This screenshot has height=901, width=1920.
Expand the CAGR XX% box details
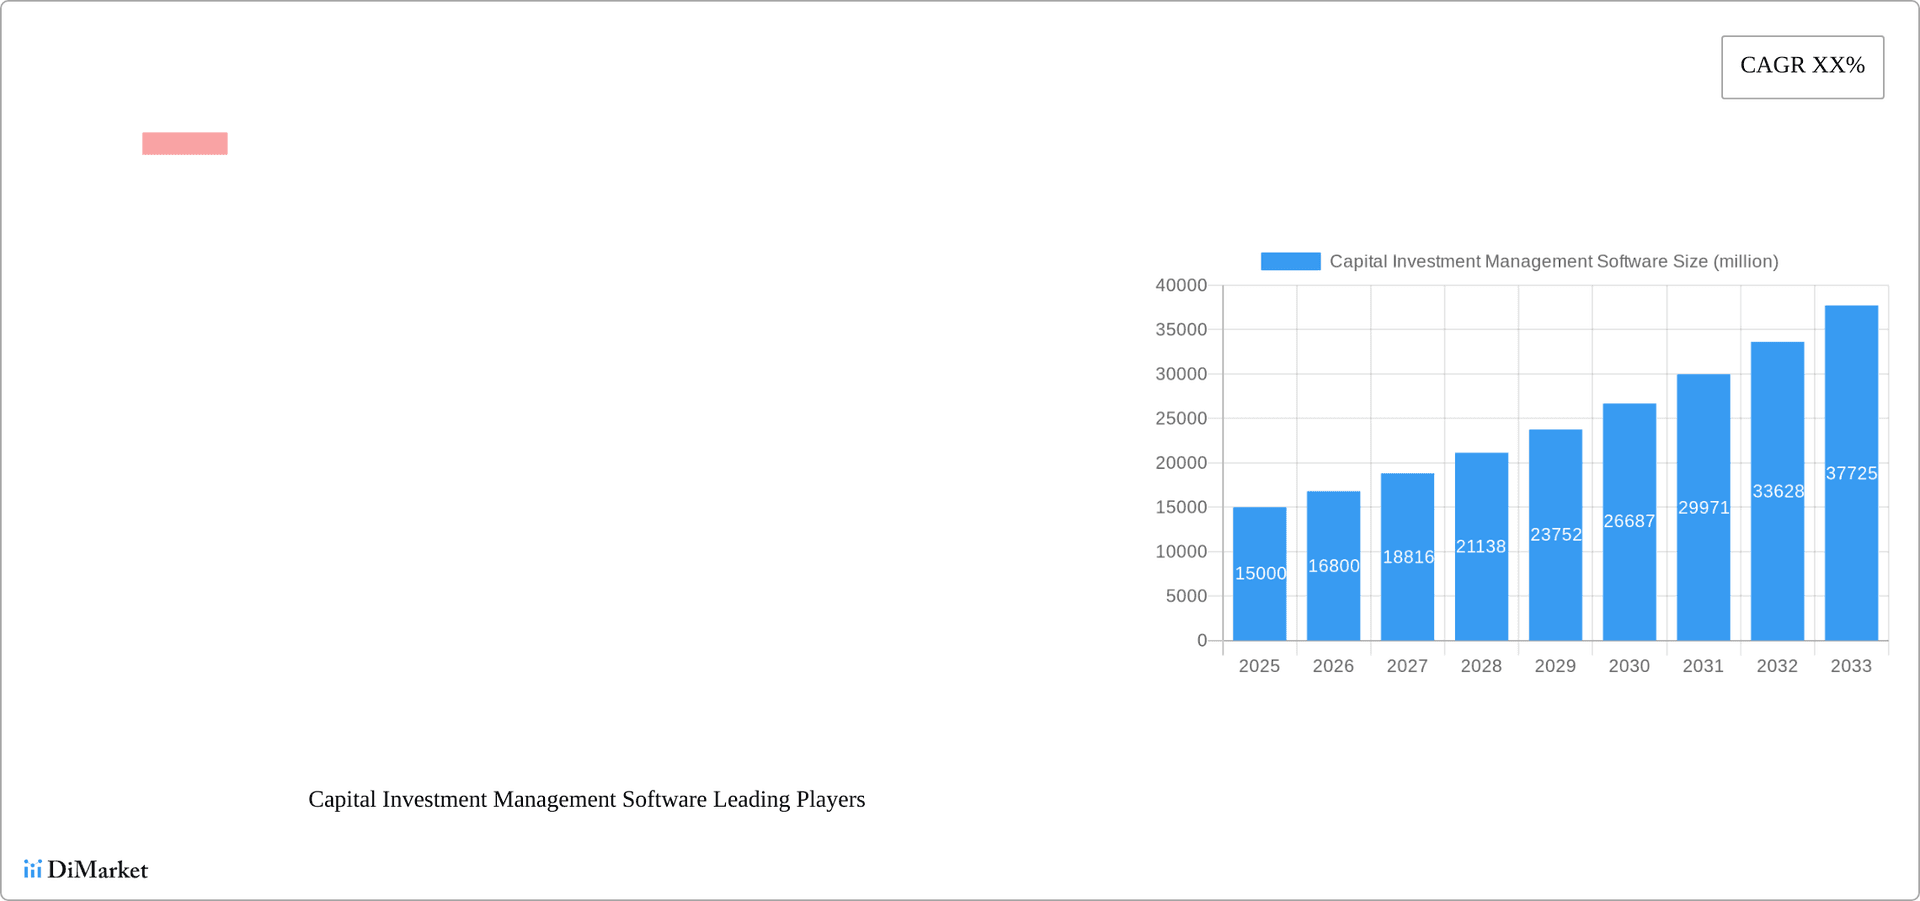[x=1802, y=66]
